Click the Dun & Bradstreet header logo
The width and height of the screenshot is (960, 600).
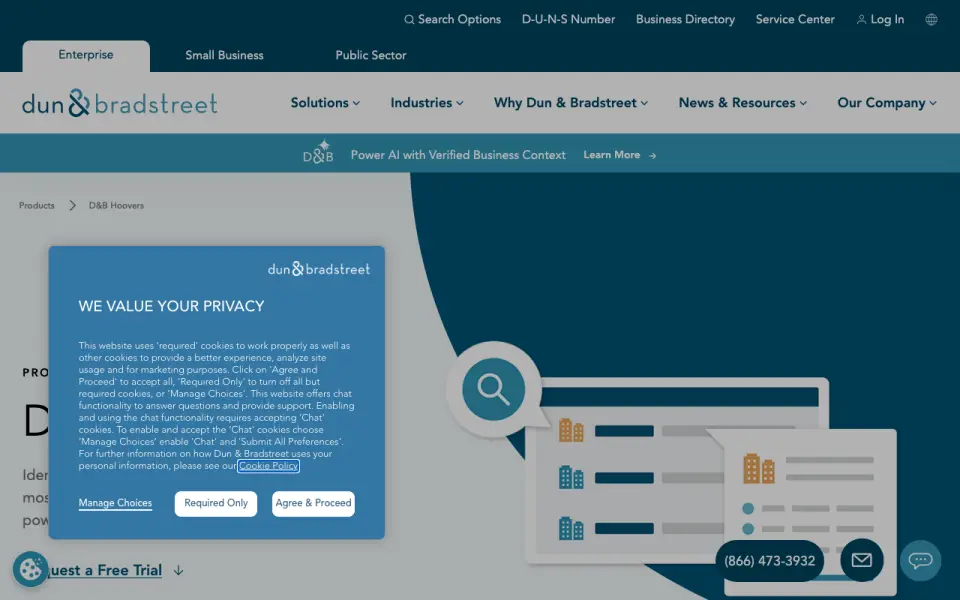coord(119,103)
